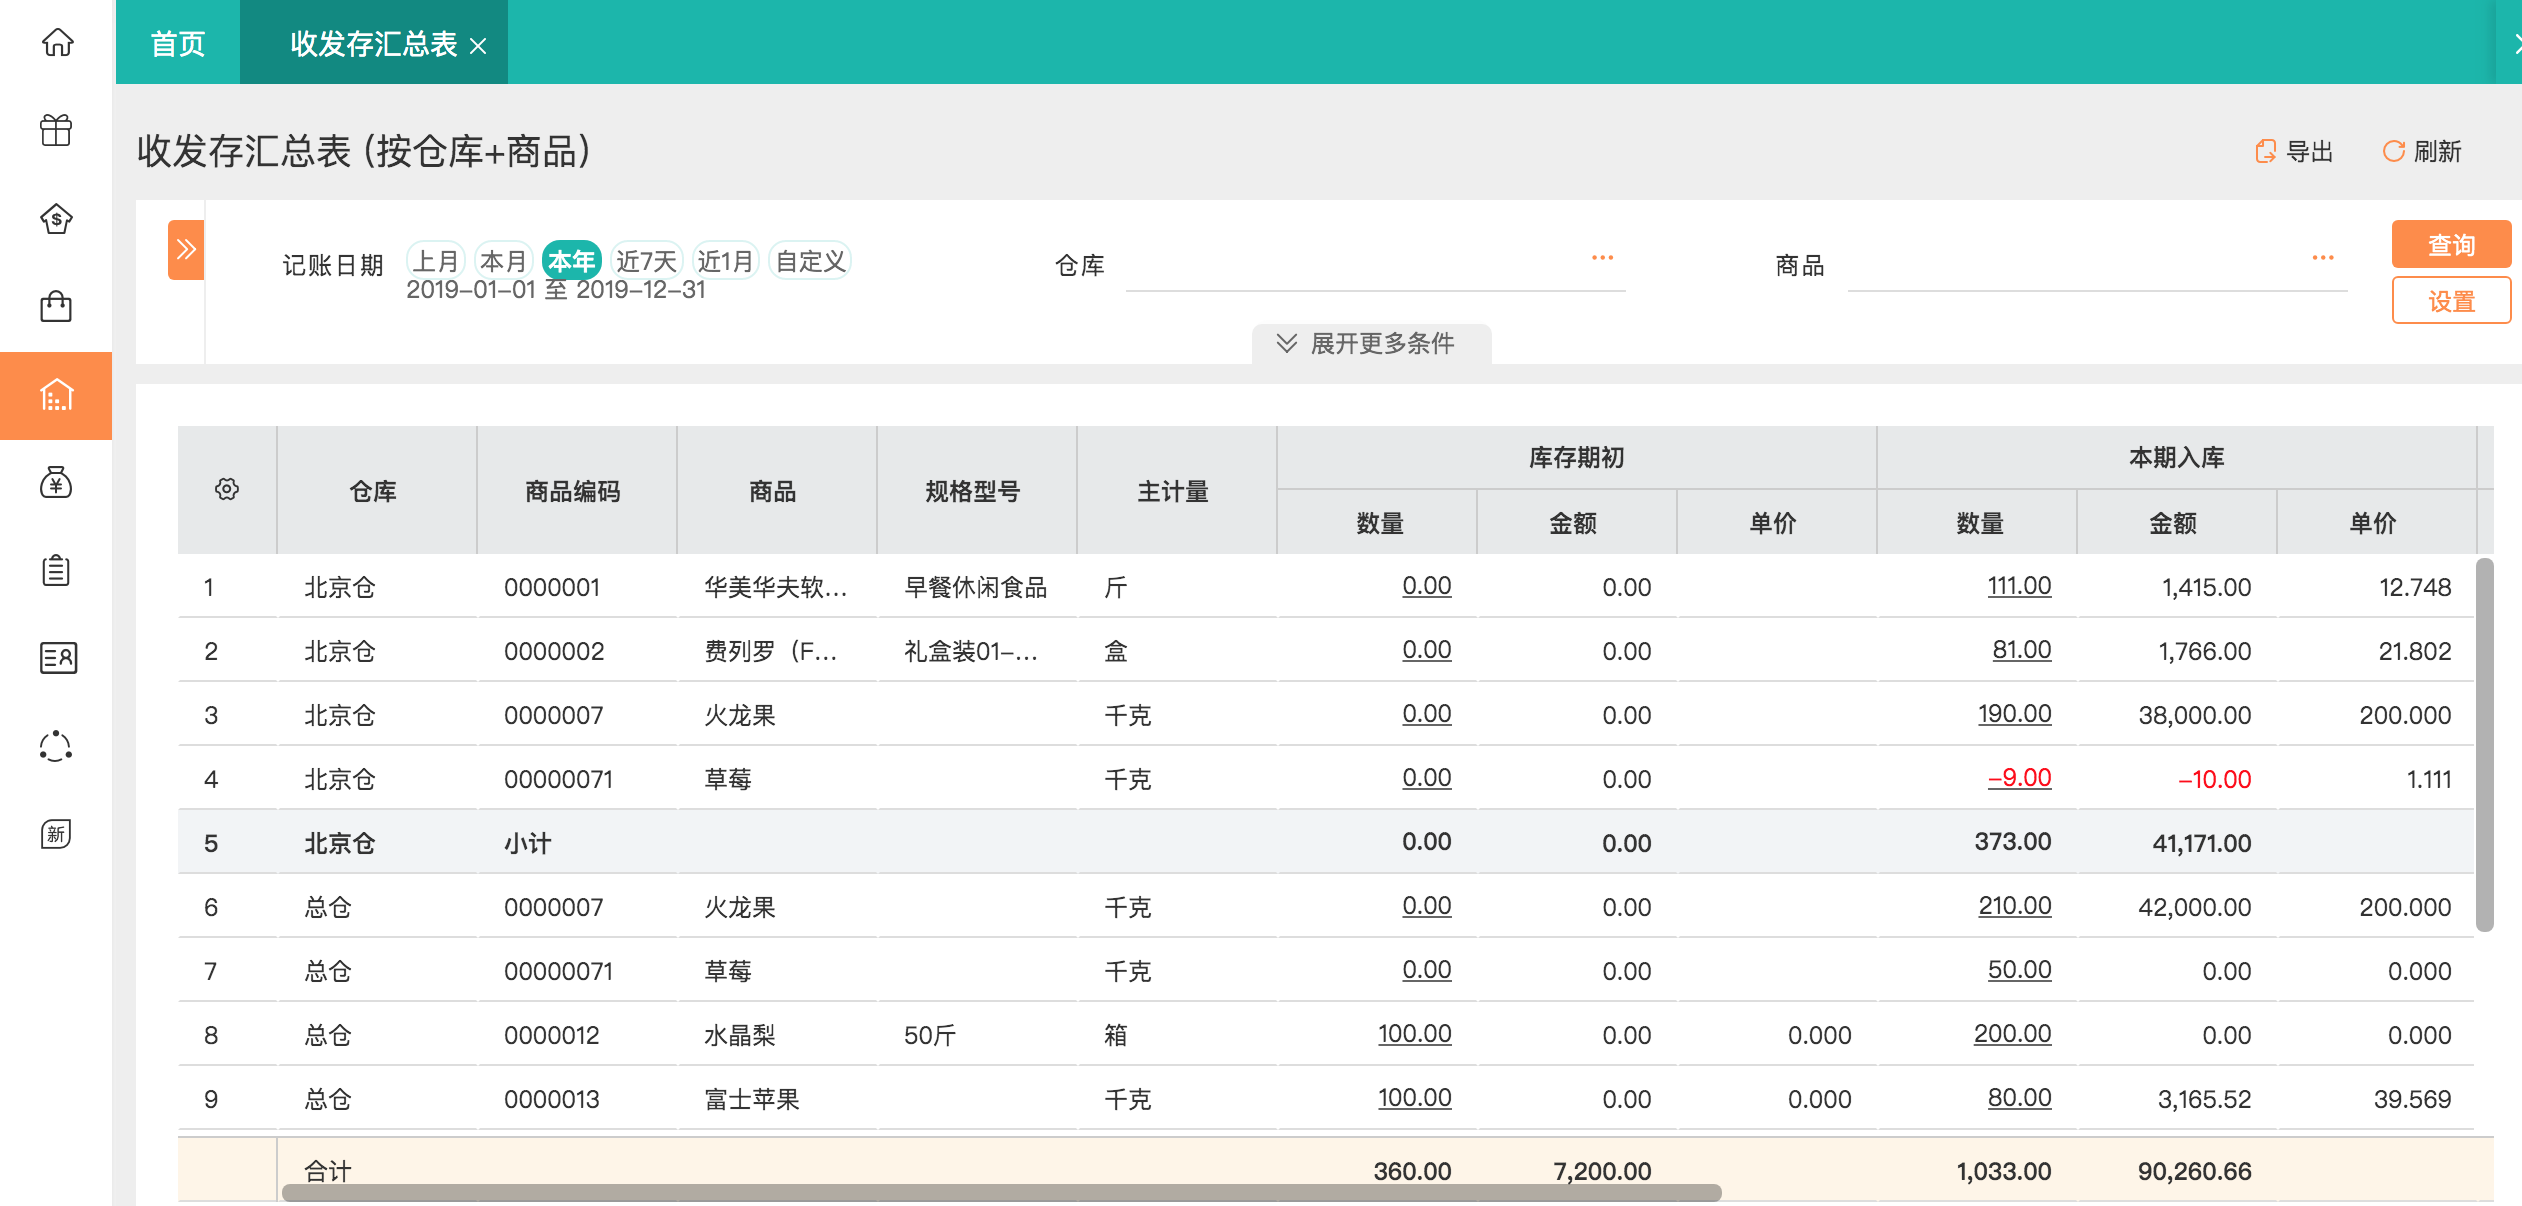The height and width of the screenshot is (1206, 2522).
Task: Click the 仓库 sidebar icon
Action: point(56,394)
